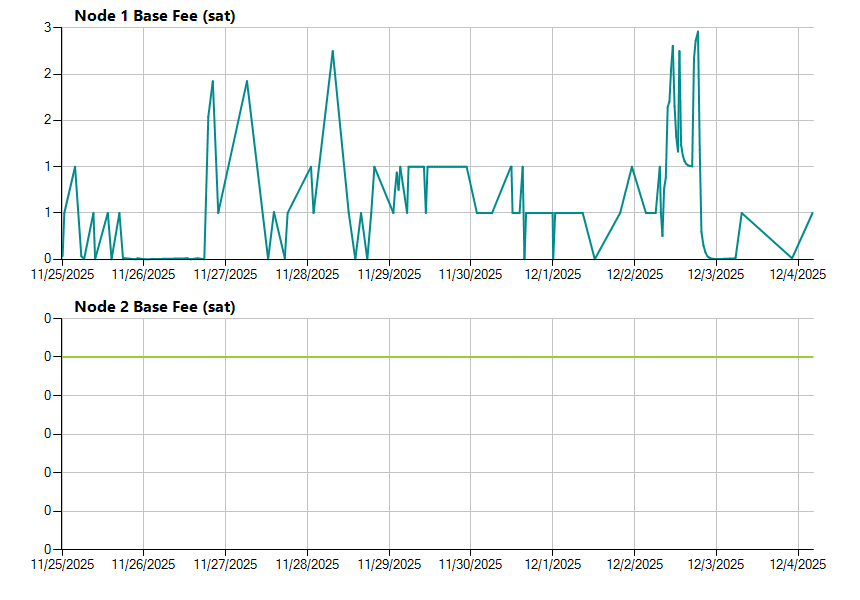
Task: Click 12/3/2025 label under Node 2 chart
Action: [716, 564]
